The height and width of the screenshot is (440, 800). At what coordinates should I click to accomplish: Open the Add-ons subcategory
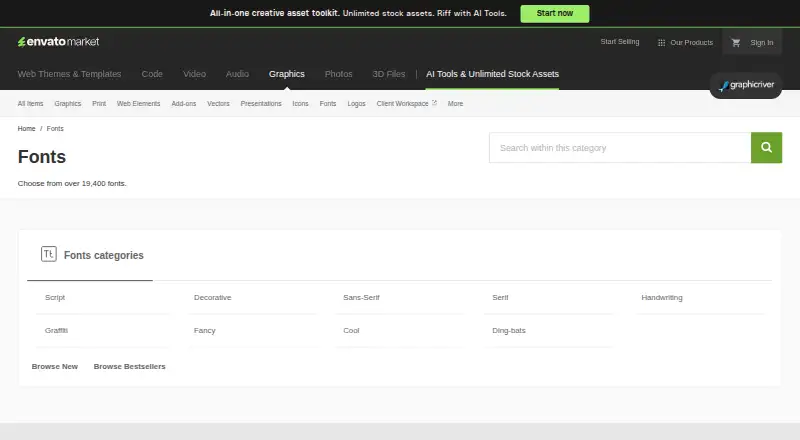[184, 104]
